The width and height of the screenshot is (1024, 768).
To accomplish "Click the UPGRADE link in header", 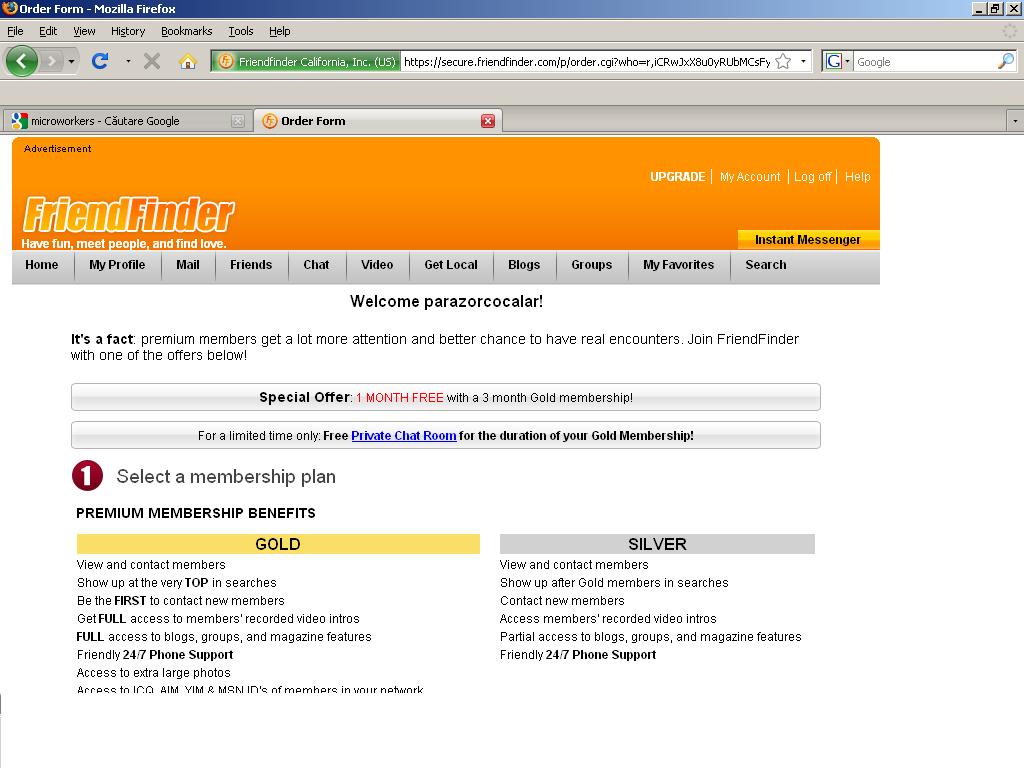I will tap(677, 177).
